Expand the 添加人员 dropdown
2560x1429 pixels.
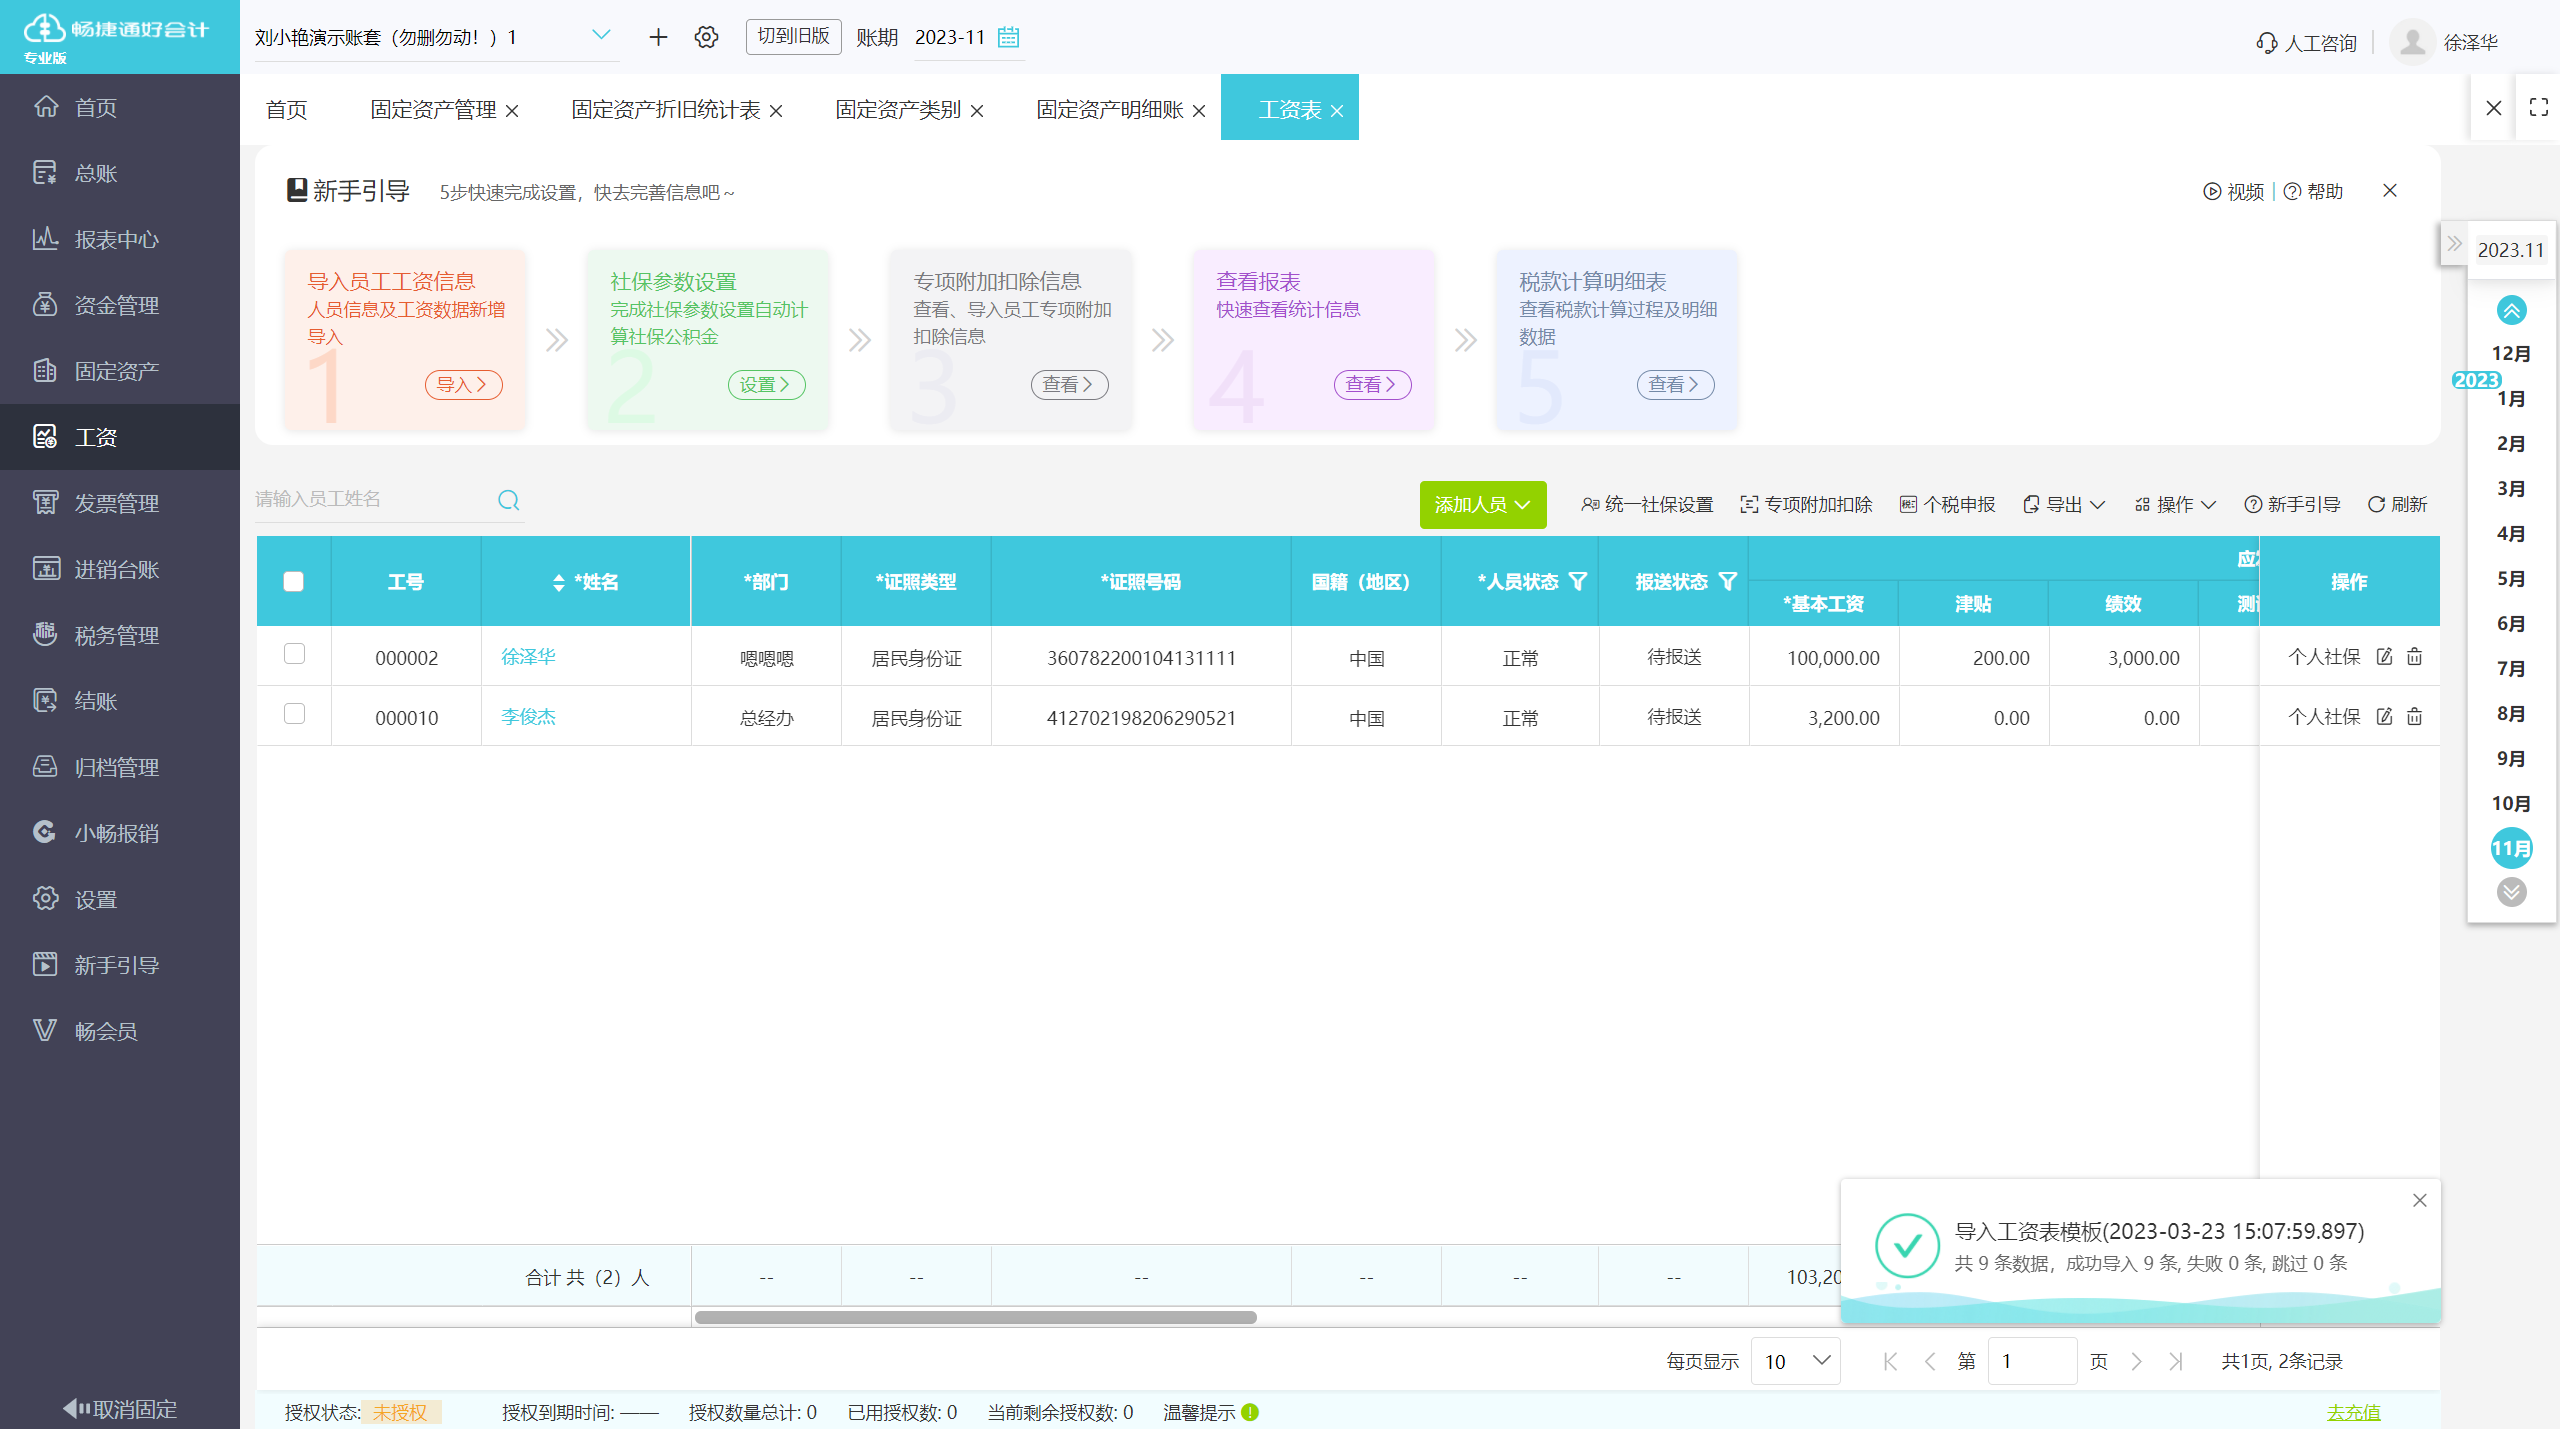tap(1524, 504)
